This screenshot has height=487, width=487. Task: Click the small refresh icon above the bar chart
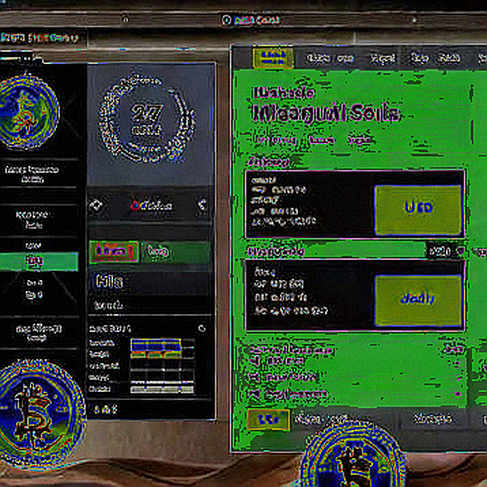tap(202, 329)
